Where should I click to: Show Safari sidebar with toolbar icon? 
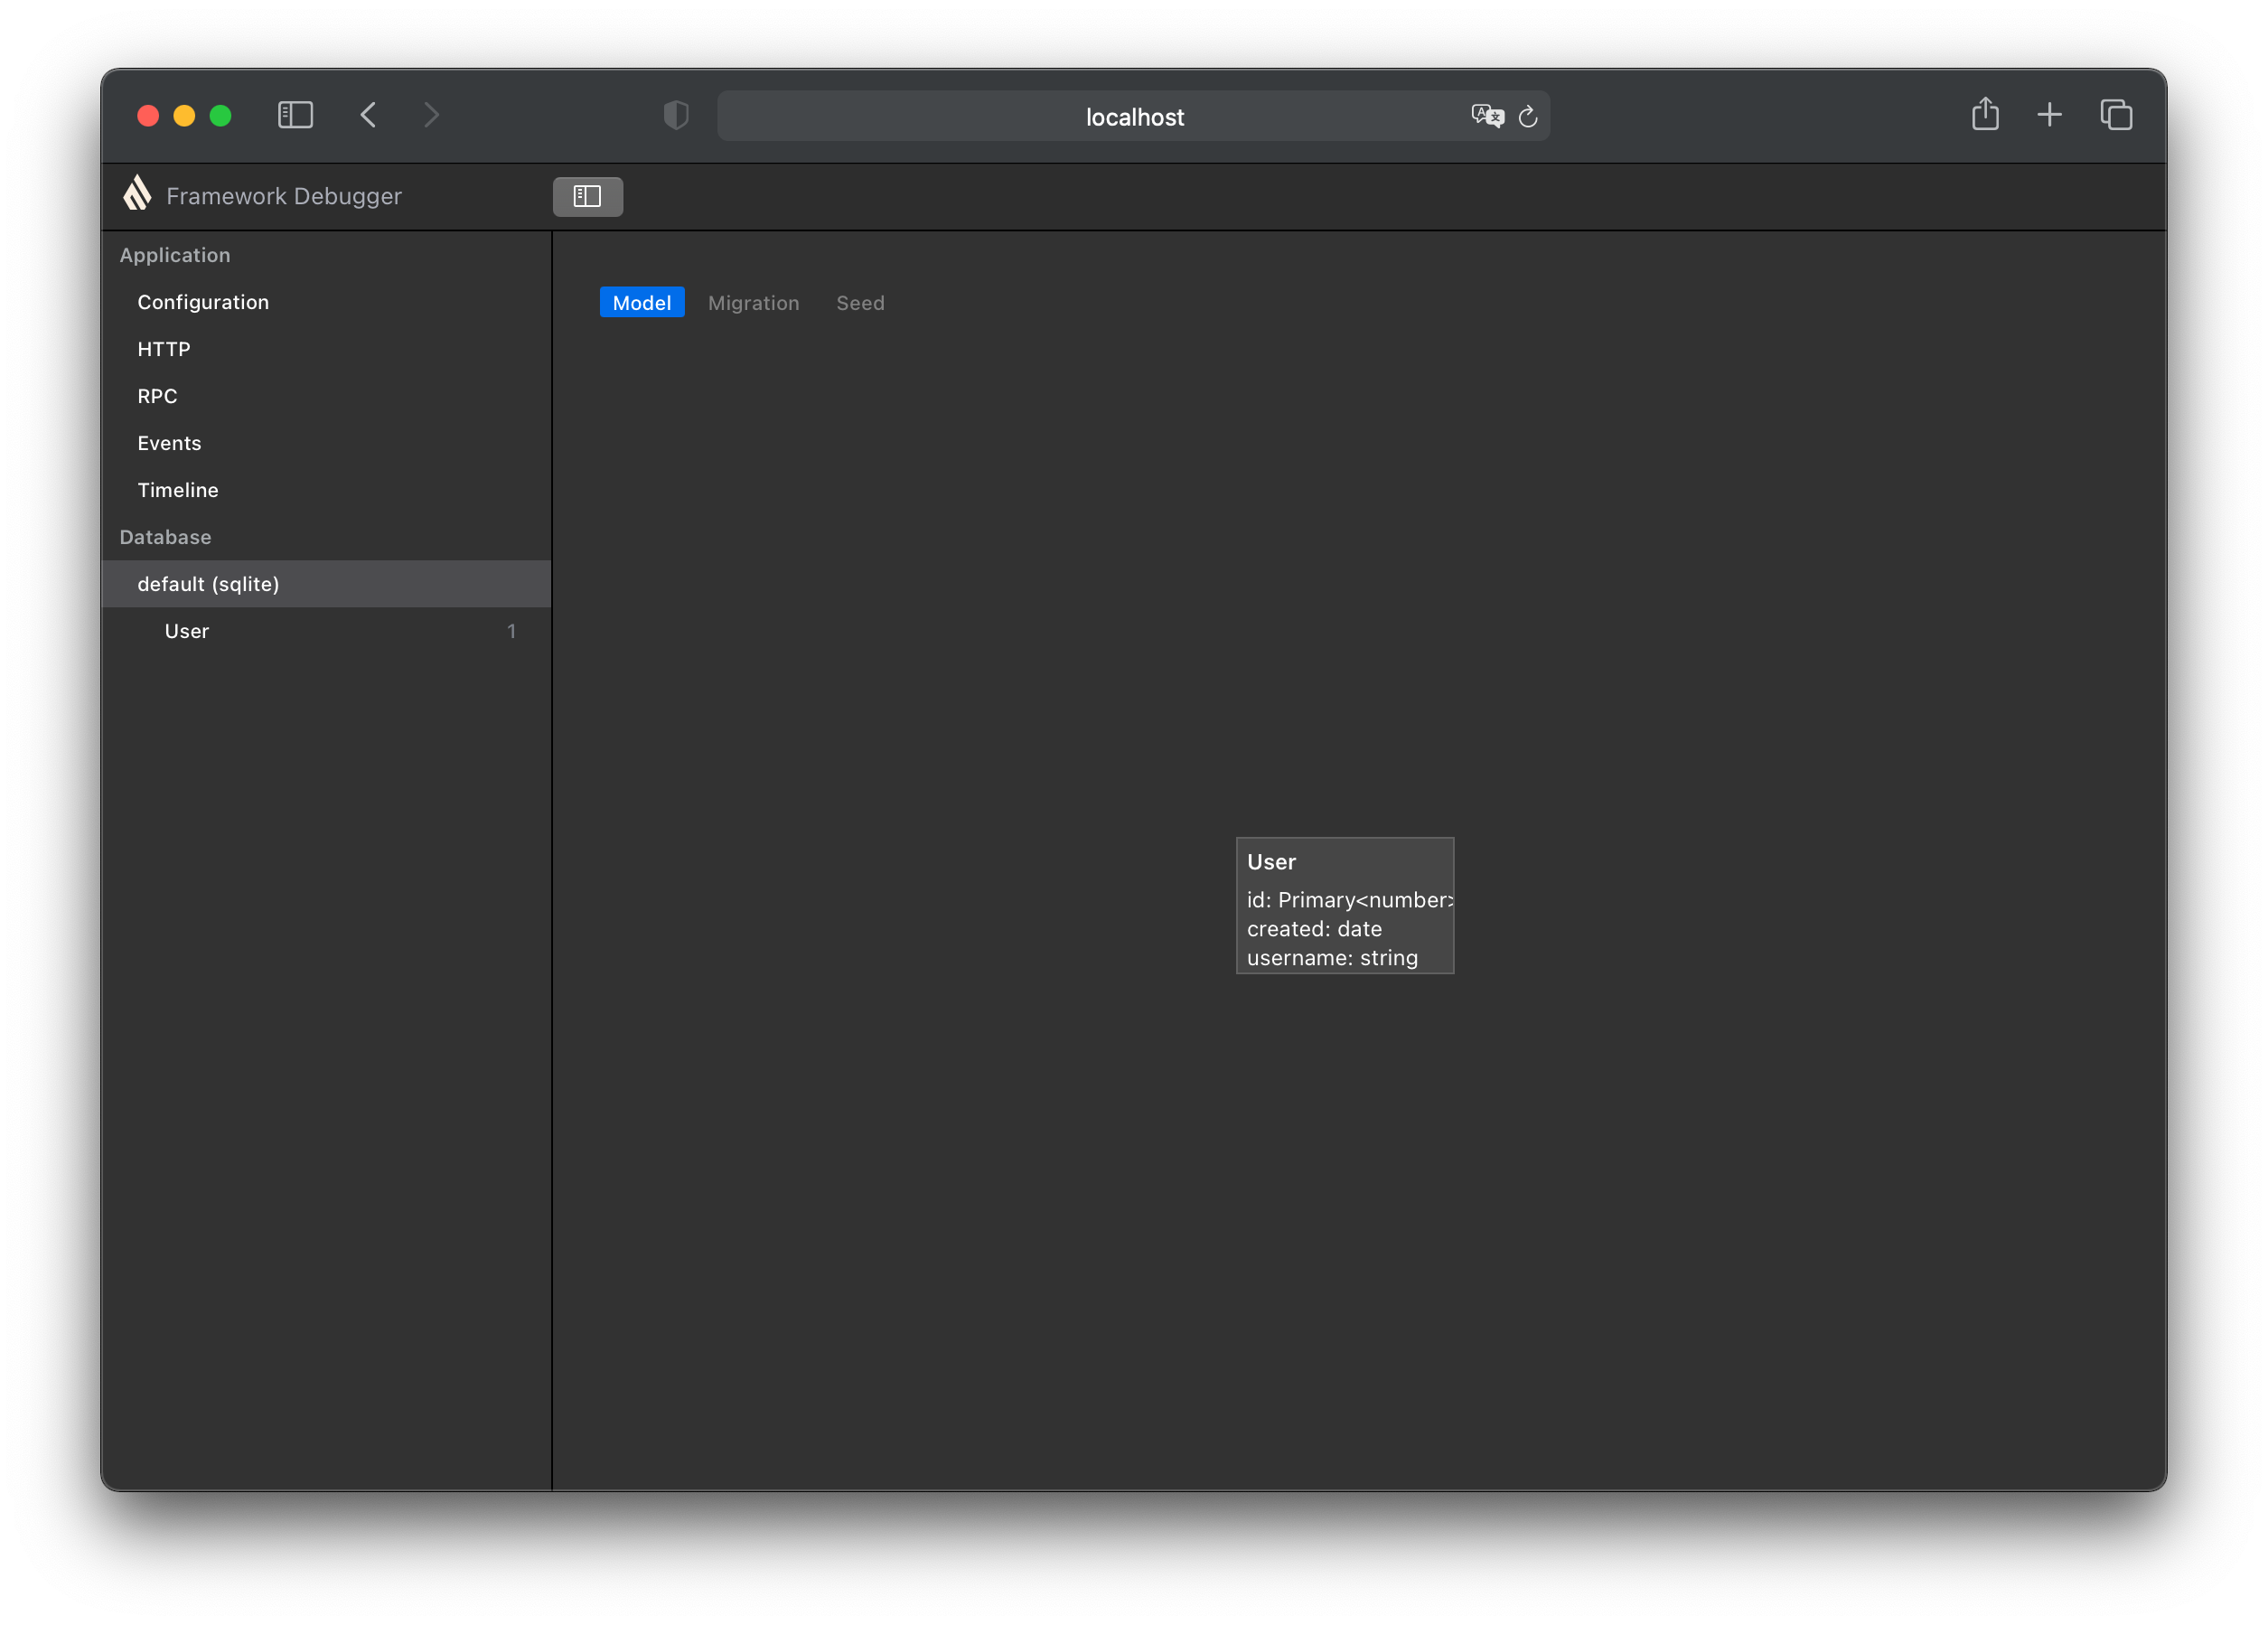295,116
